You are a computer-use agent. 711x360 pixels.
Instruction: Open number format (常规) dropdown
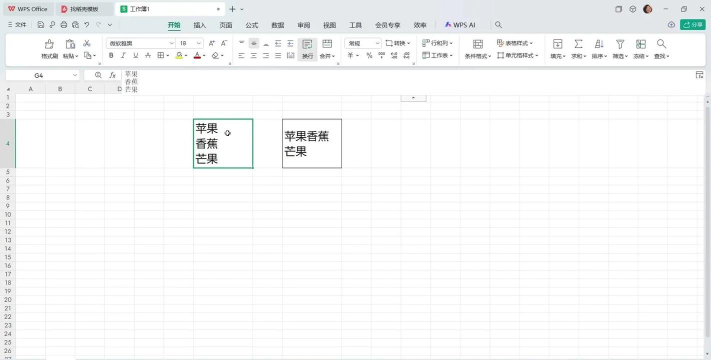pyautogui.click(x=377, y=44)
